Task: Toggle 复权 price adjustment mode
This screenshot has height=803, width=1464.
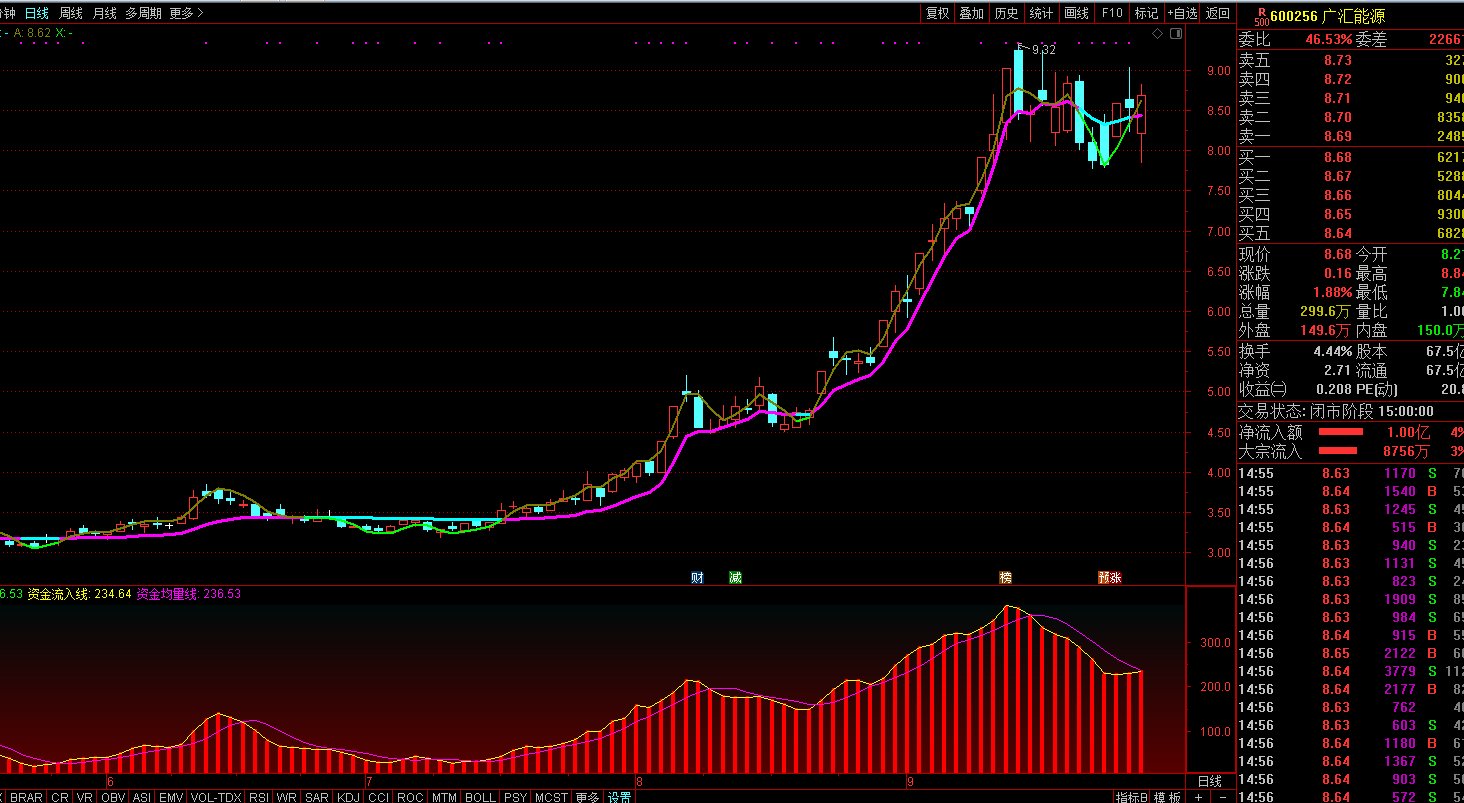Action: tap(937, 13)
